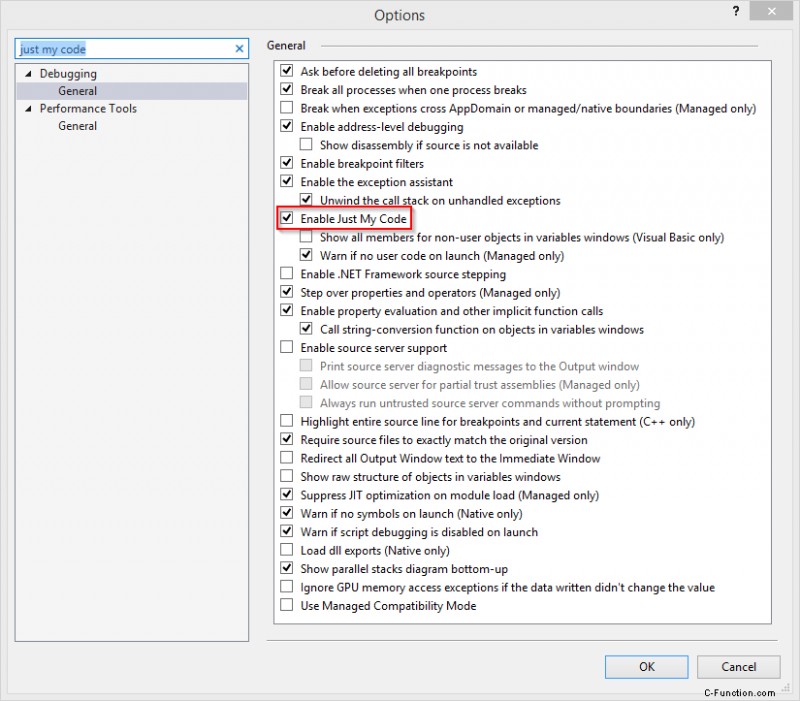Enable .NET Framework source stepping
Viewport: 800px width, 701px height.
(x=287, y=274)
